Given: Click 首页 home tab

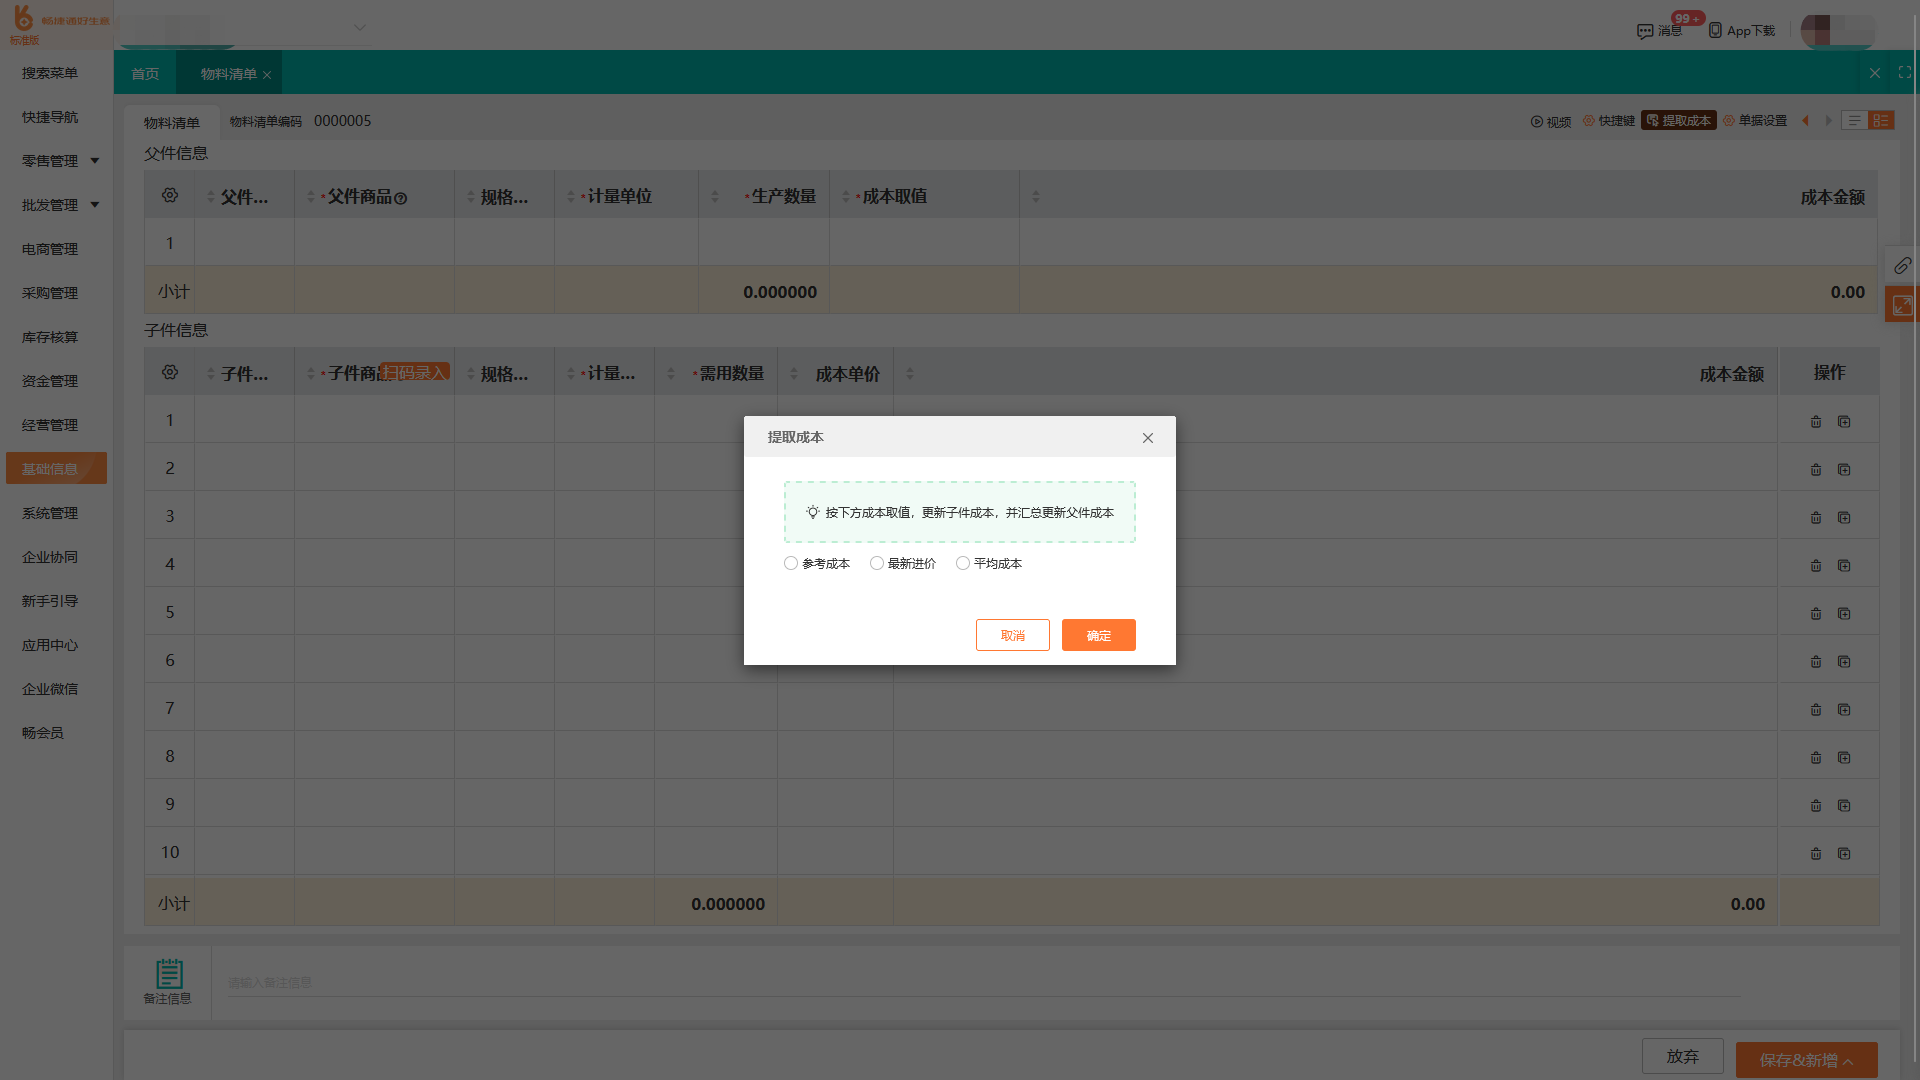Looking at the screenshot, I should (x=145, y=74).
